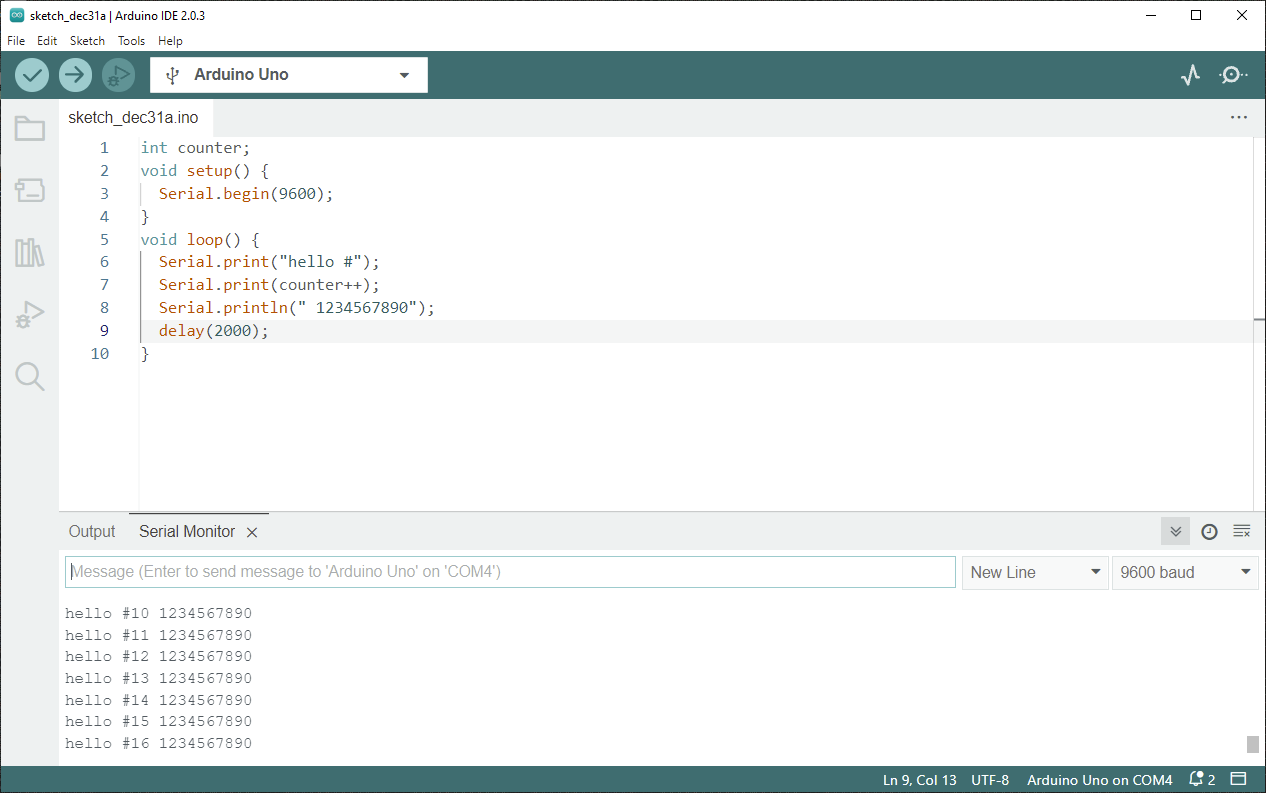
Task: Switch to the Output tab
Action: [x=92, y=532]
